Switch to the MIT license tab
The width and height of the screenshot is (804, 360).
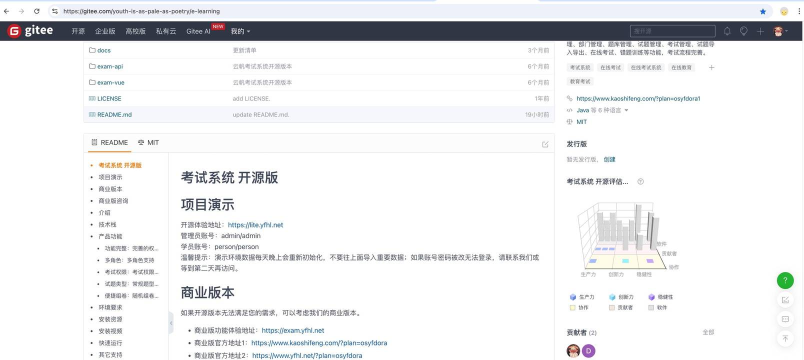point(149,143)
